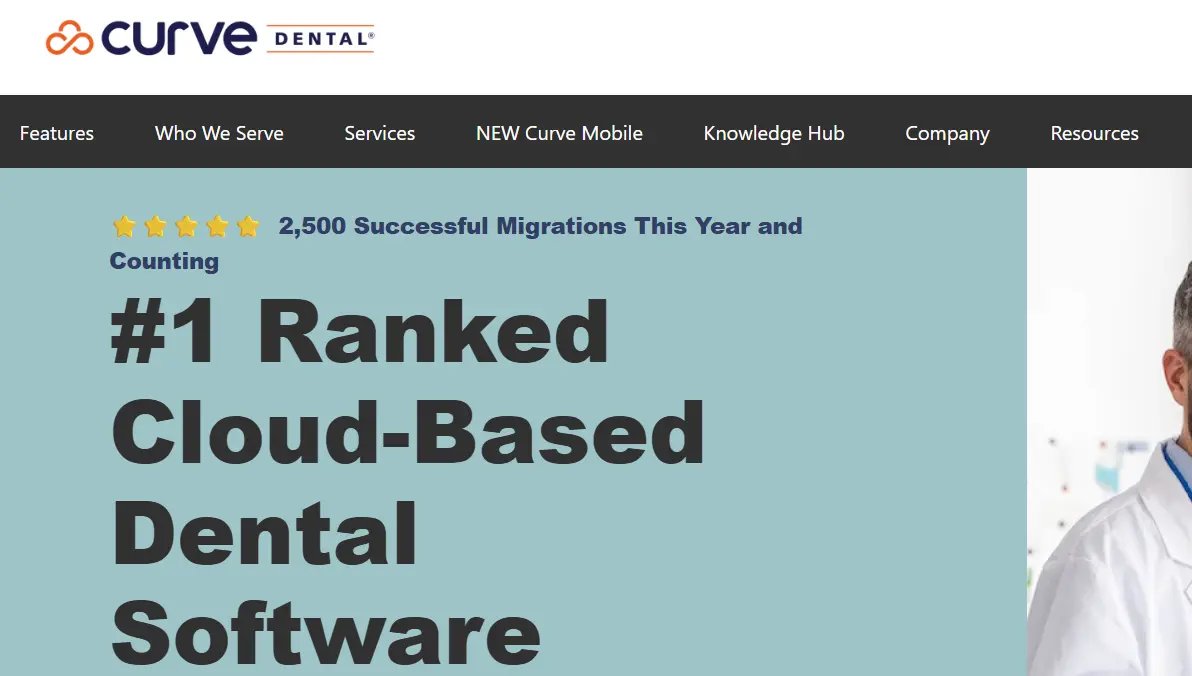The width and height of the screenshot is (1192, 676).
Task: Click the five-star rating group
Action: tap(186, 226)
